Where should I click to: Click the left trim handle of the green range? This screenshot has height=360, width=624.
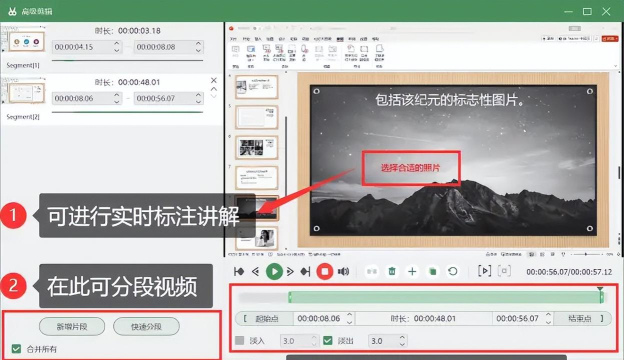pyautogui.click(x=290, y=297)
